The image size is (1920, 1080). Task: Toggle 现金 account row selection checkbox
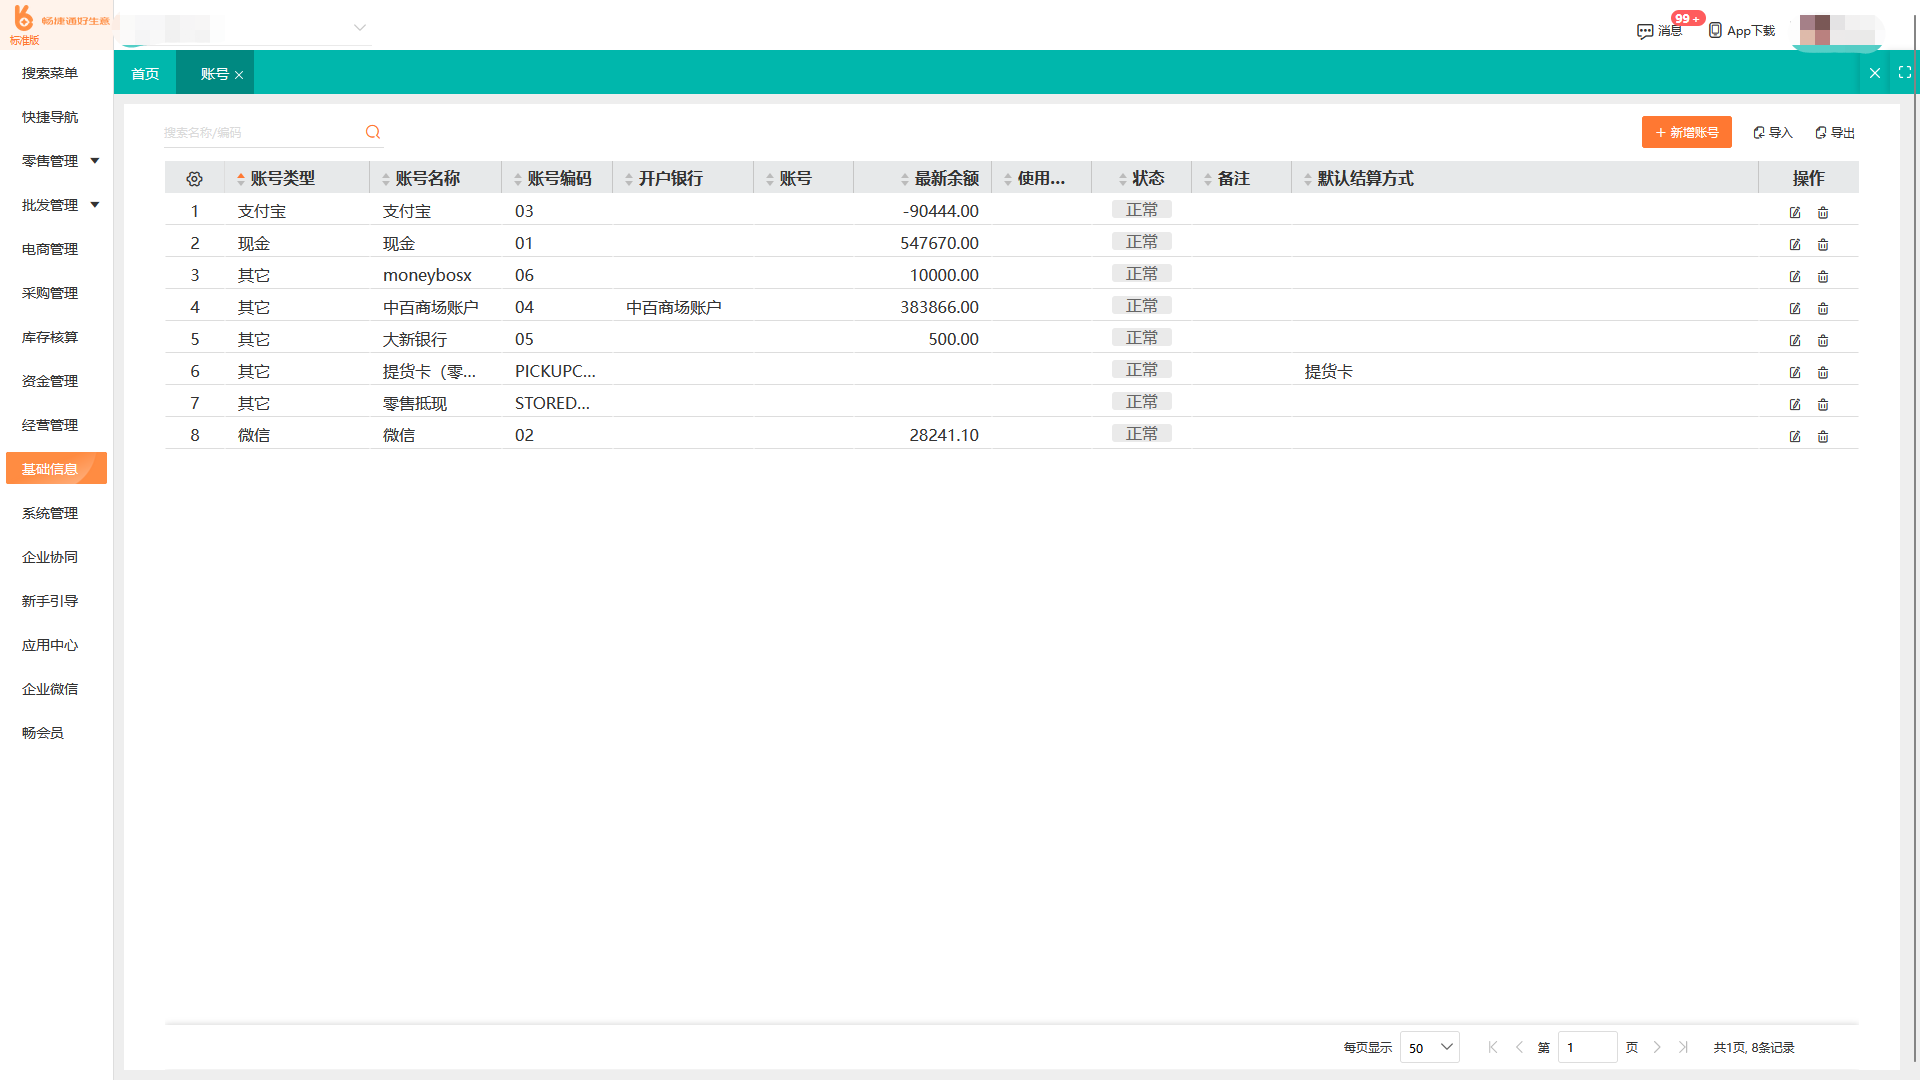tap(194, 243)
